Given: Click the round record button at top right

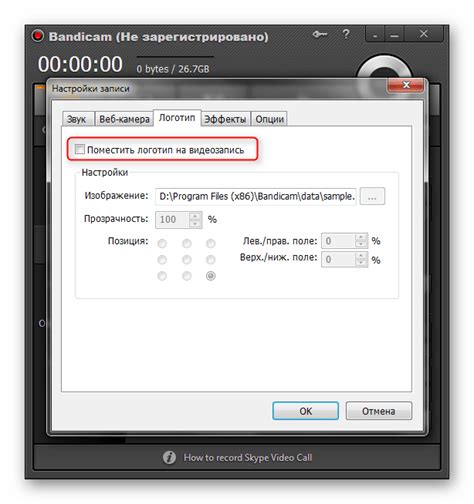Looking at the screenshot, I should [x=384, y=68].
